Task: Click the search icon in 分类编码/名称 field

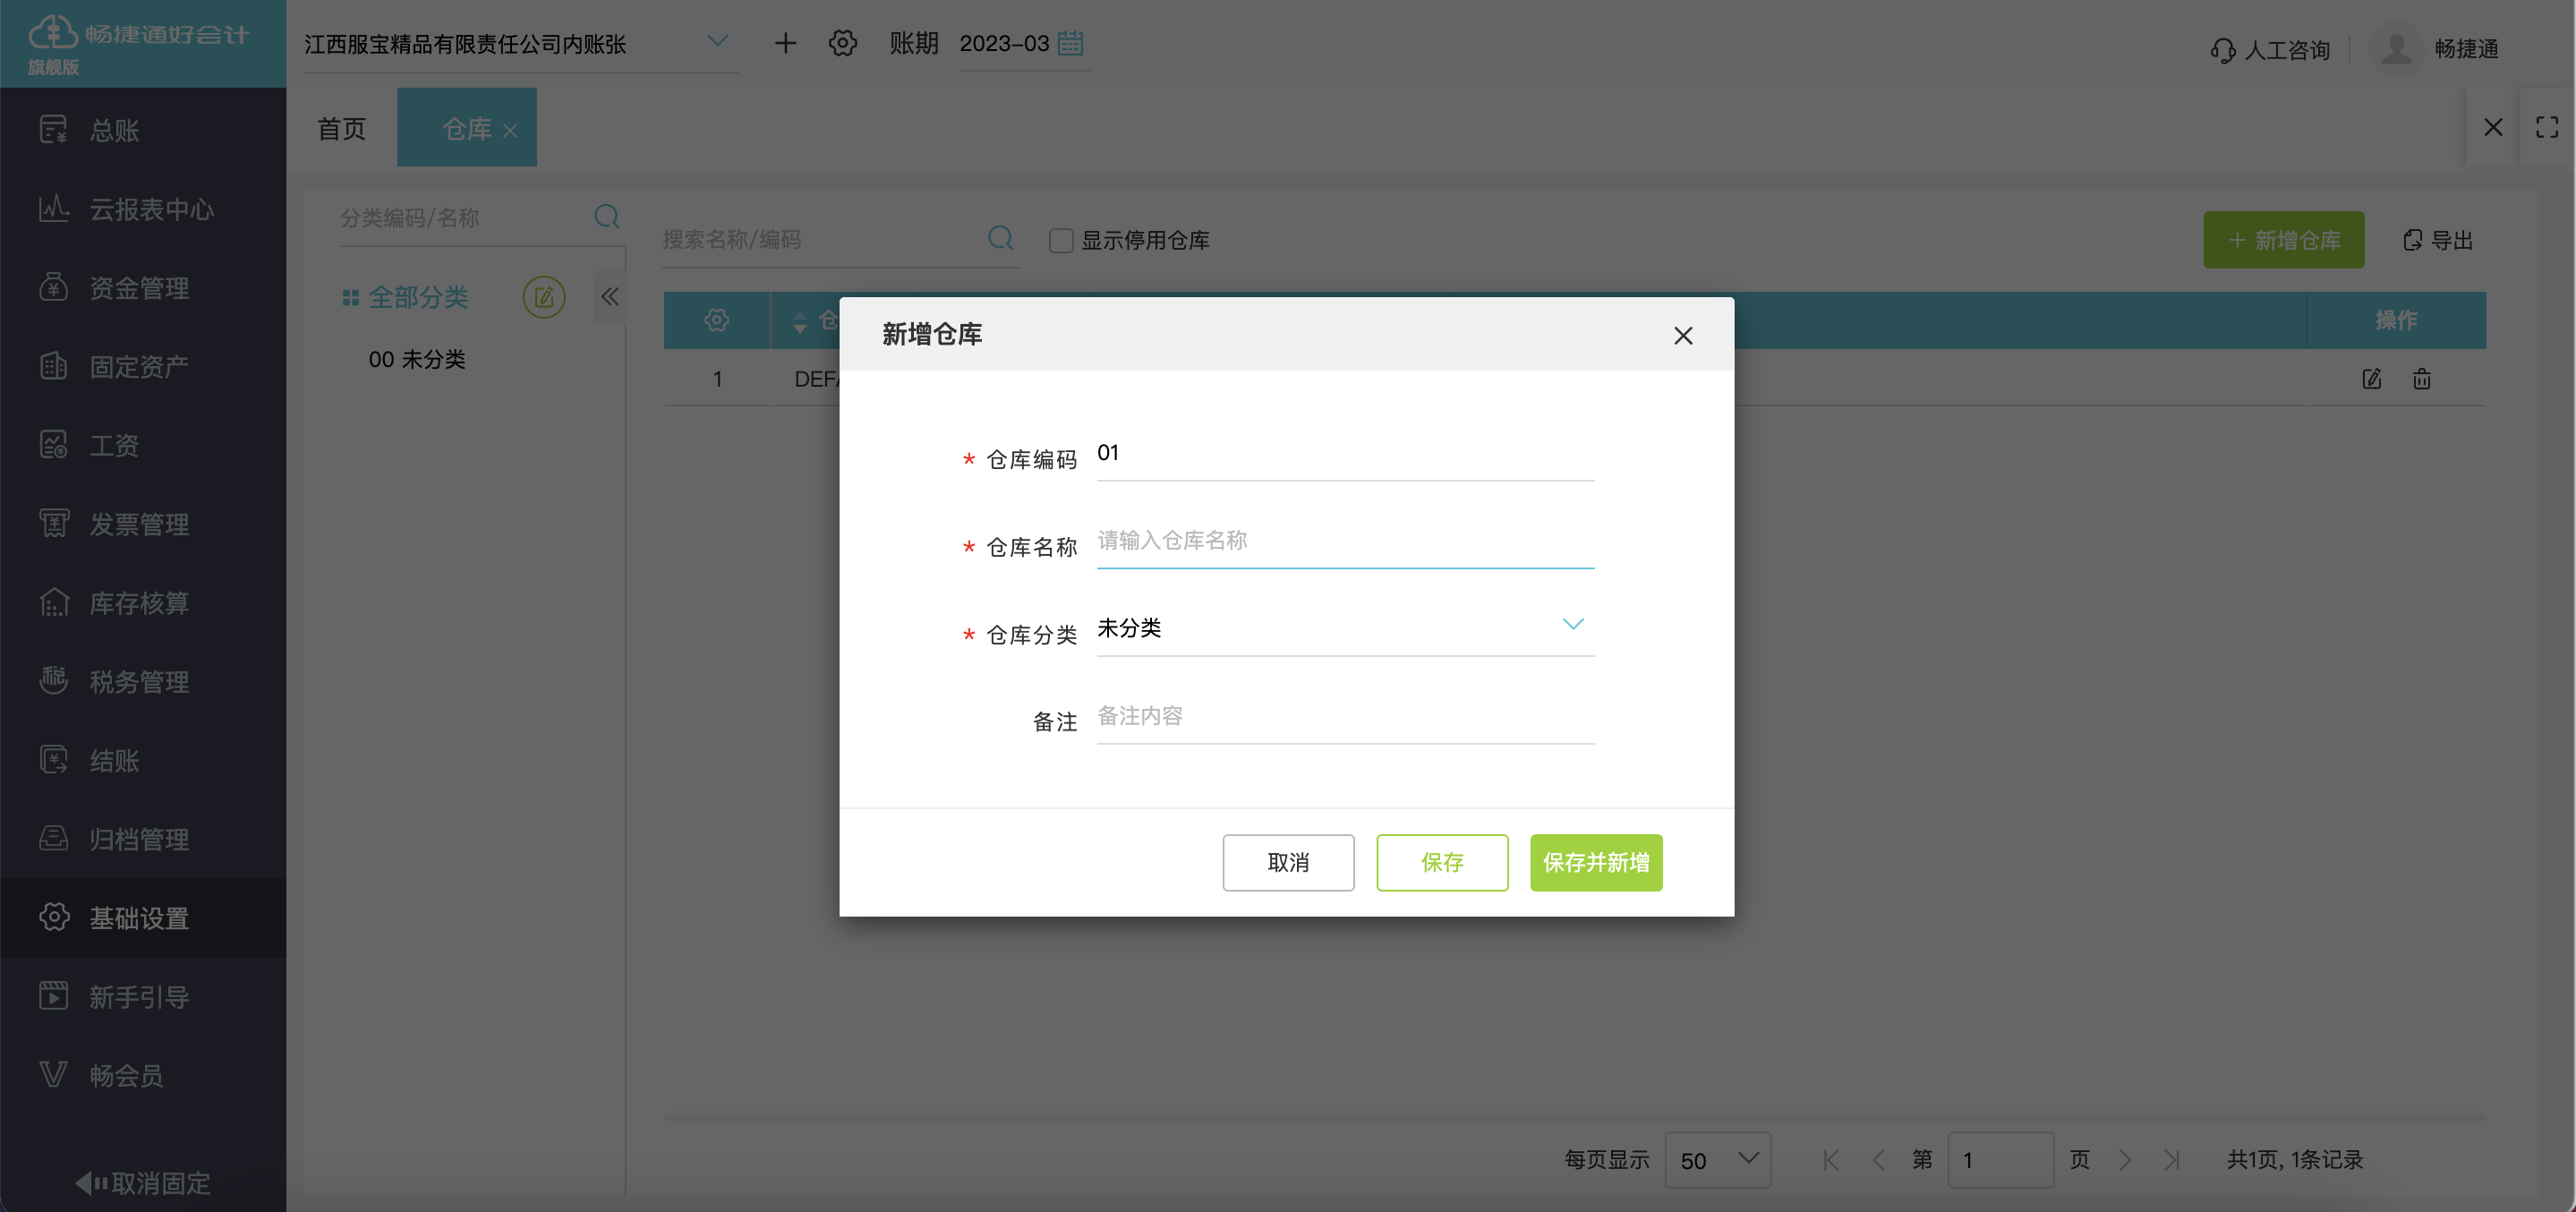Action: (x=606, y=215)
